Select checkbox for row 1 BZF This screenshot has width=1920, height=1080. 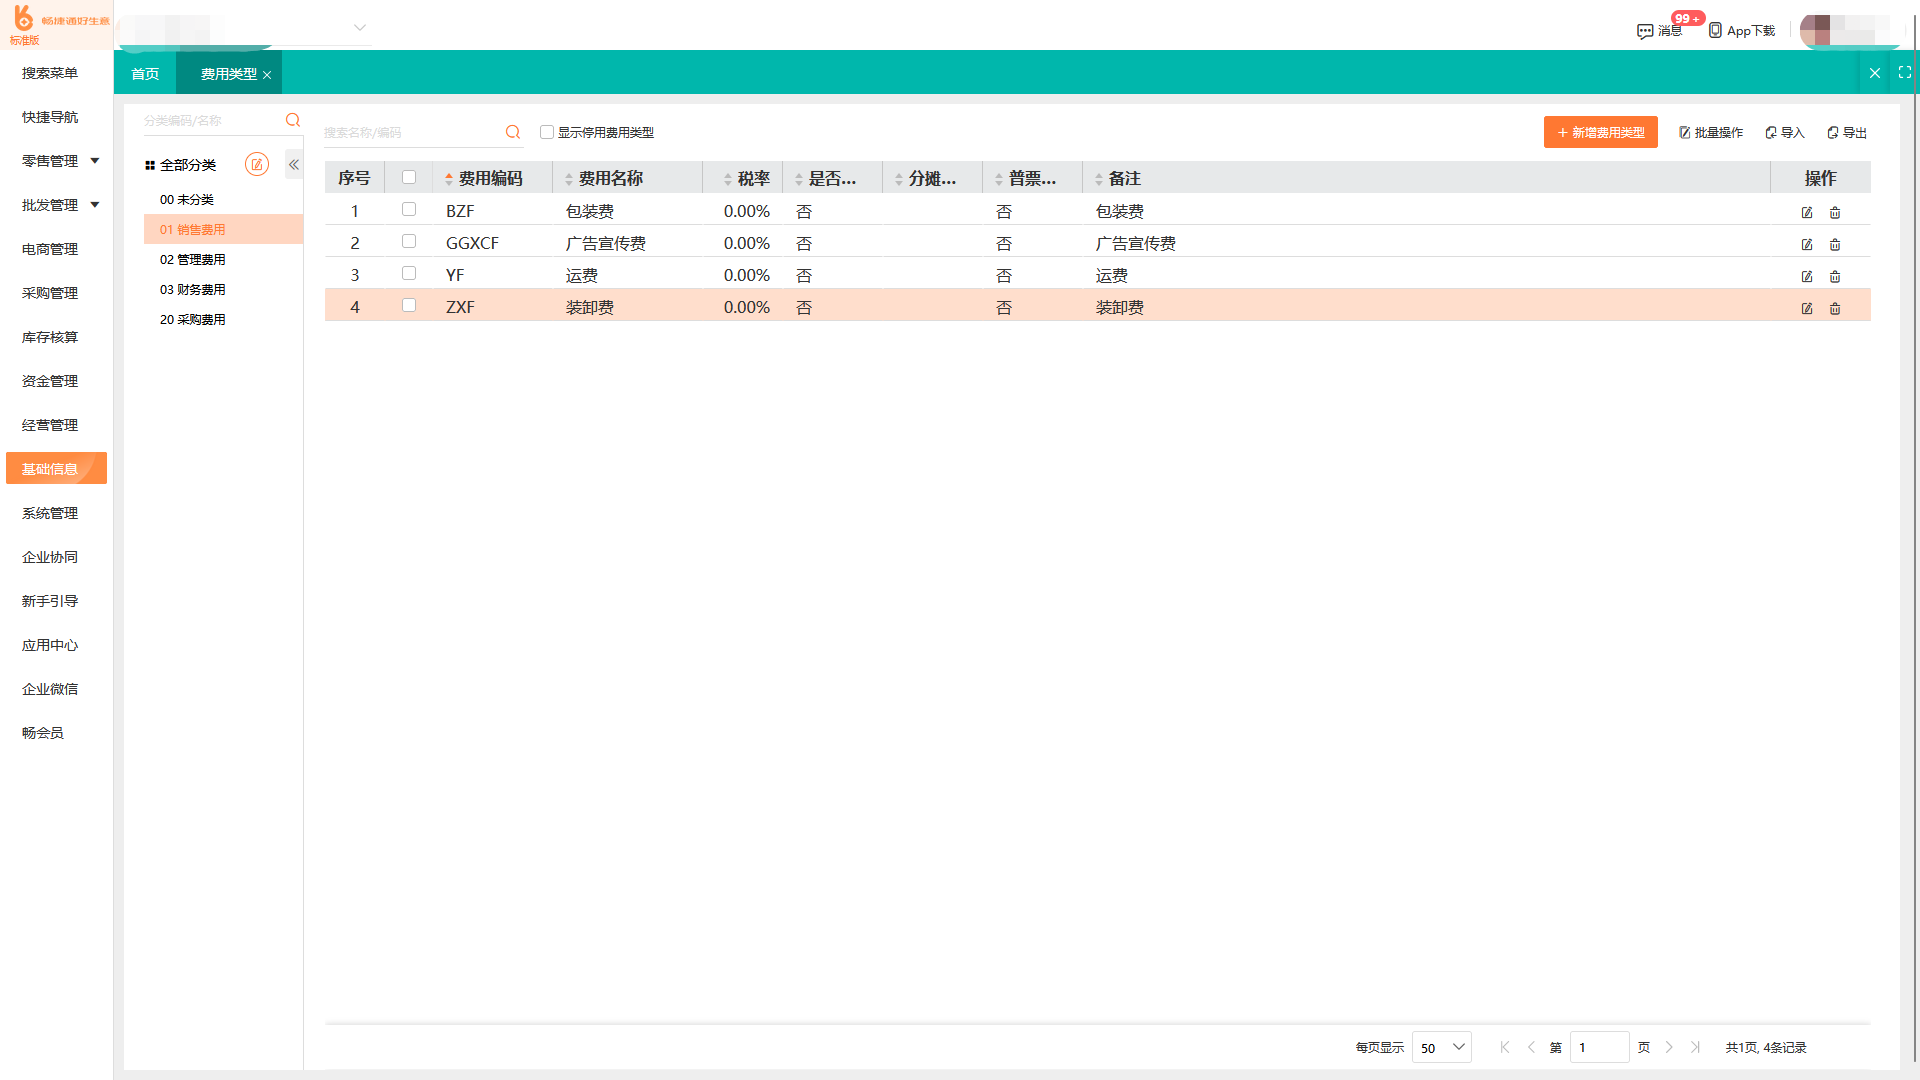pyautogui.click(x=409, y=211)
